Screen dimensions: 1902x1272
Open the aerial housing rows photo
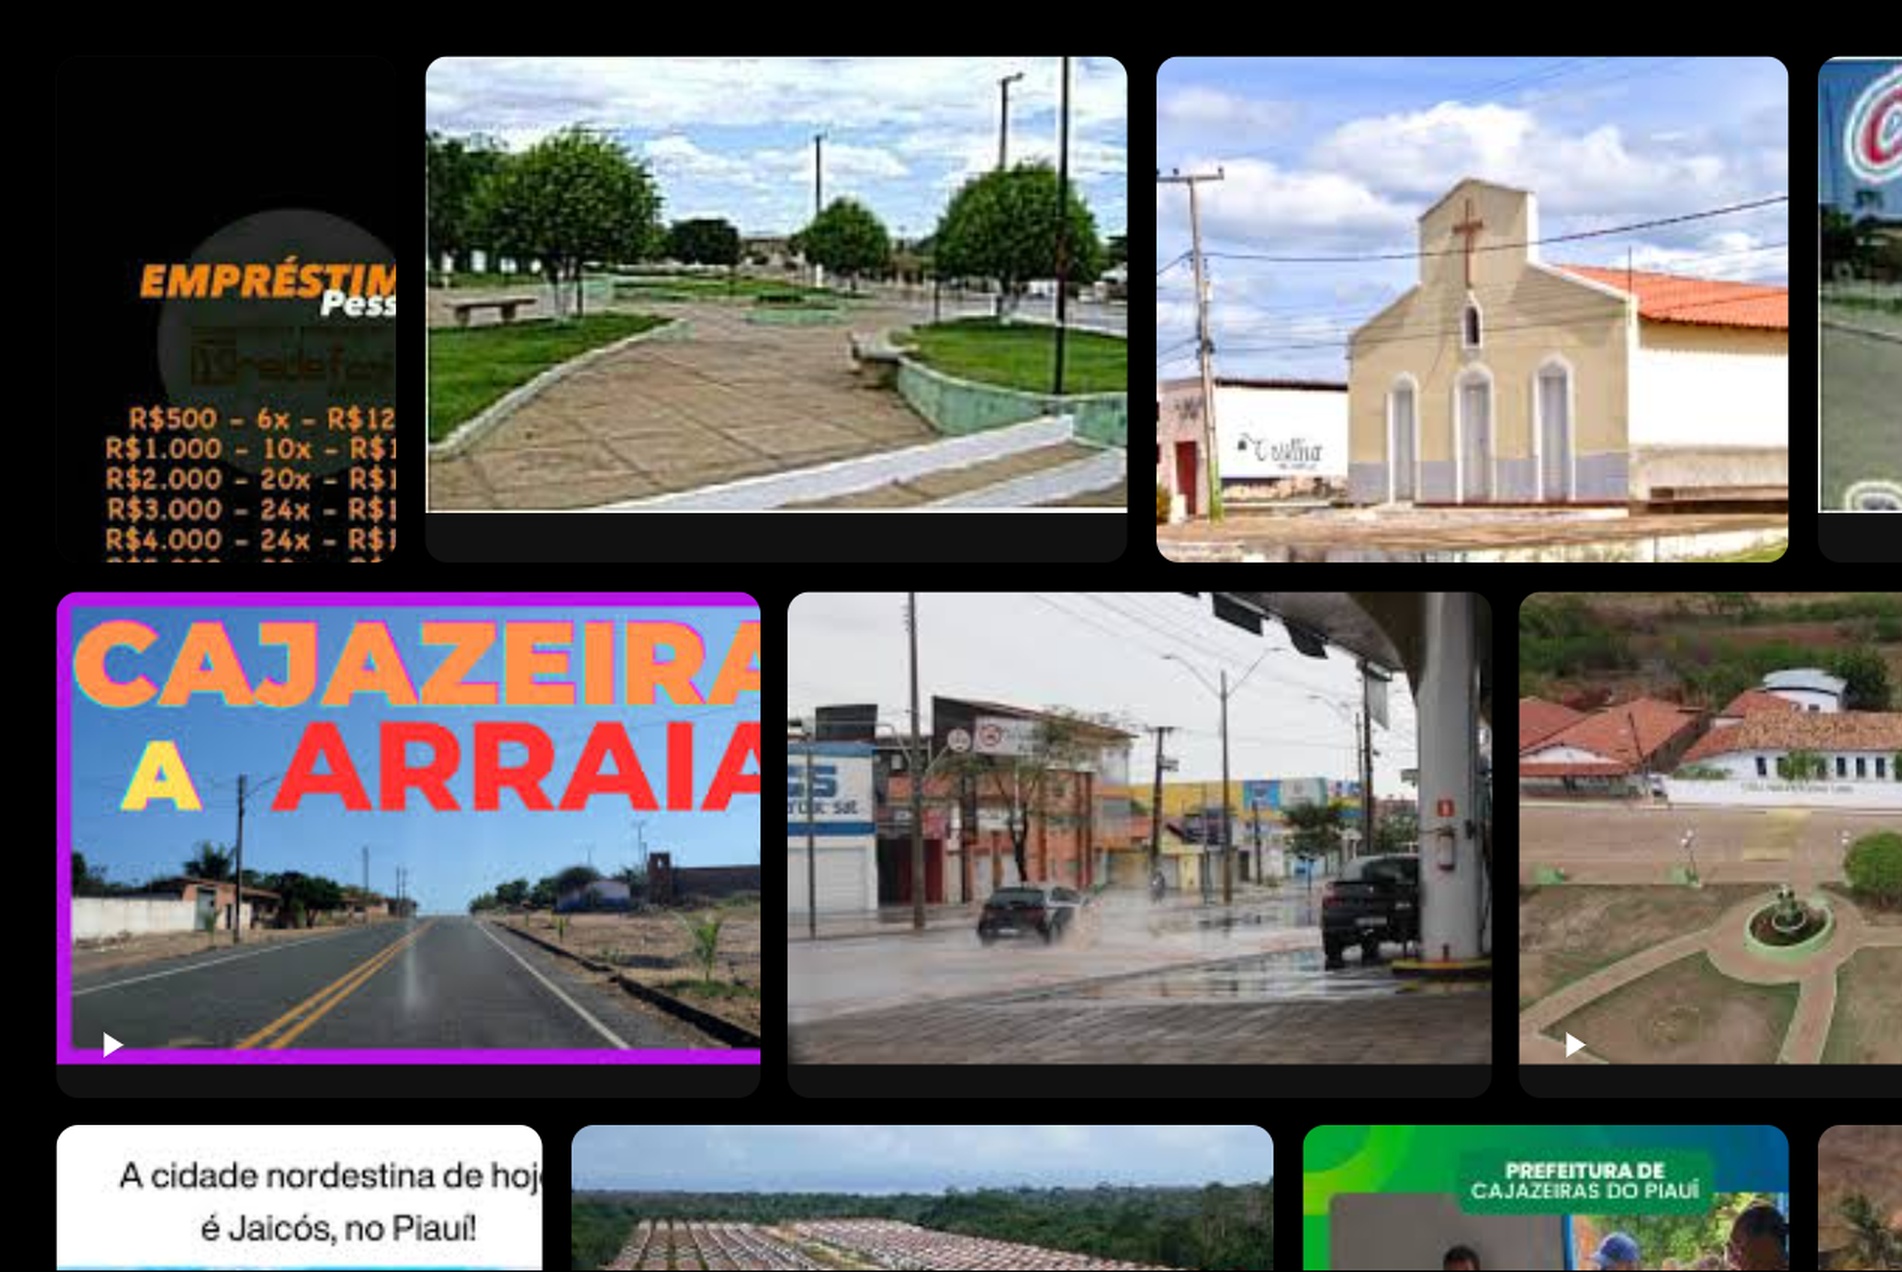pos(921,1198)
